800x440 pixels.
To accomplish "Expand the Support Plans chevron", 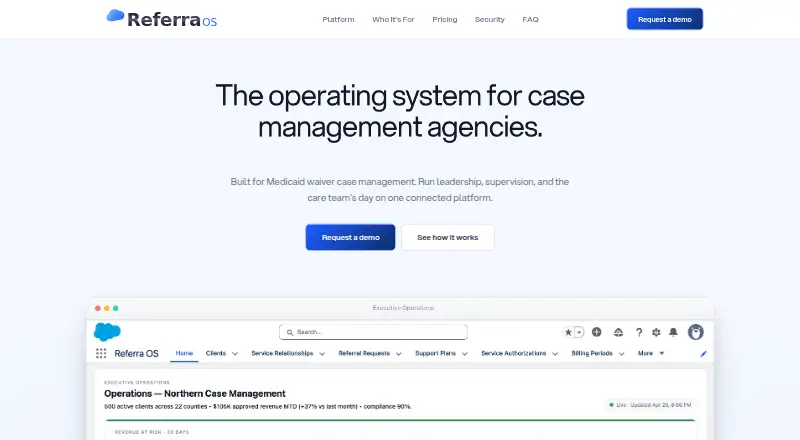I will pos(464,354).
